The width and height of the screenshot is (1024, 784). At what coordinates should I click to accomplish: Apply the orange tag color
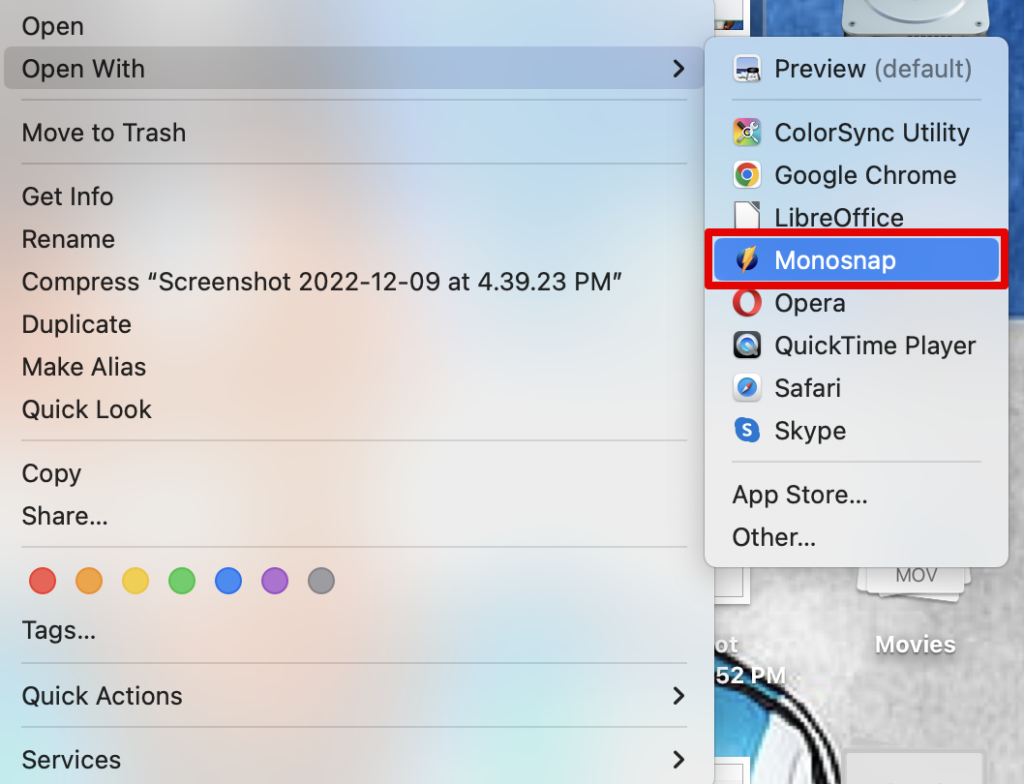pos(89,581)
